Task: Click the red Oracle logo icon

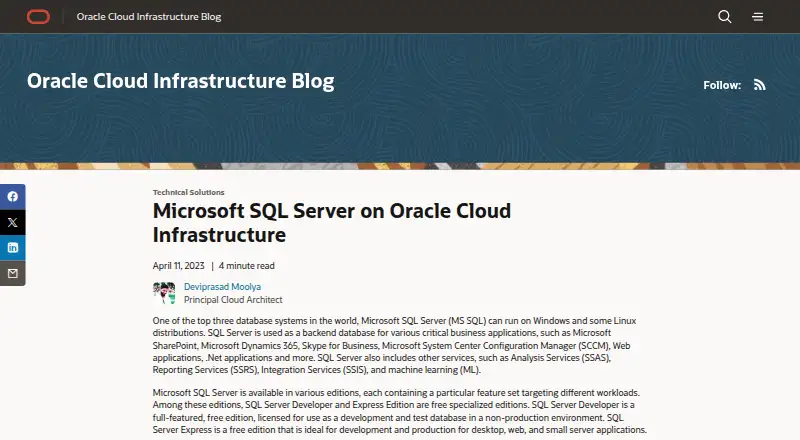Action: (38, 17)
